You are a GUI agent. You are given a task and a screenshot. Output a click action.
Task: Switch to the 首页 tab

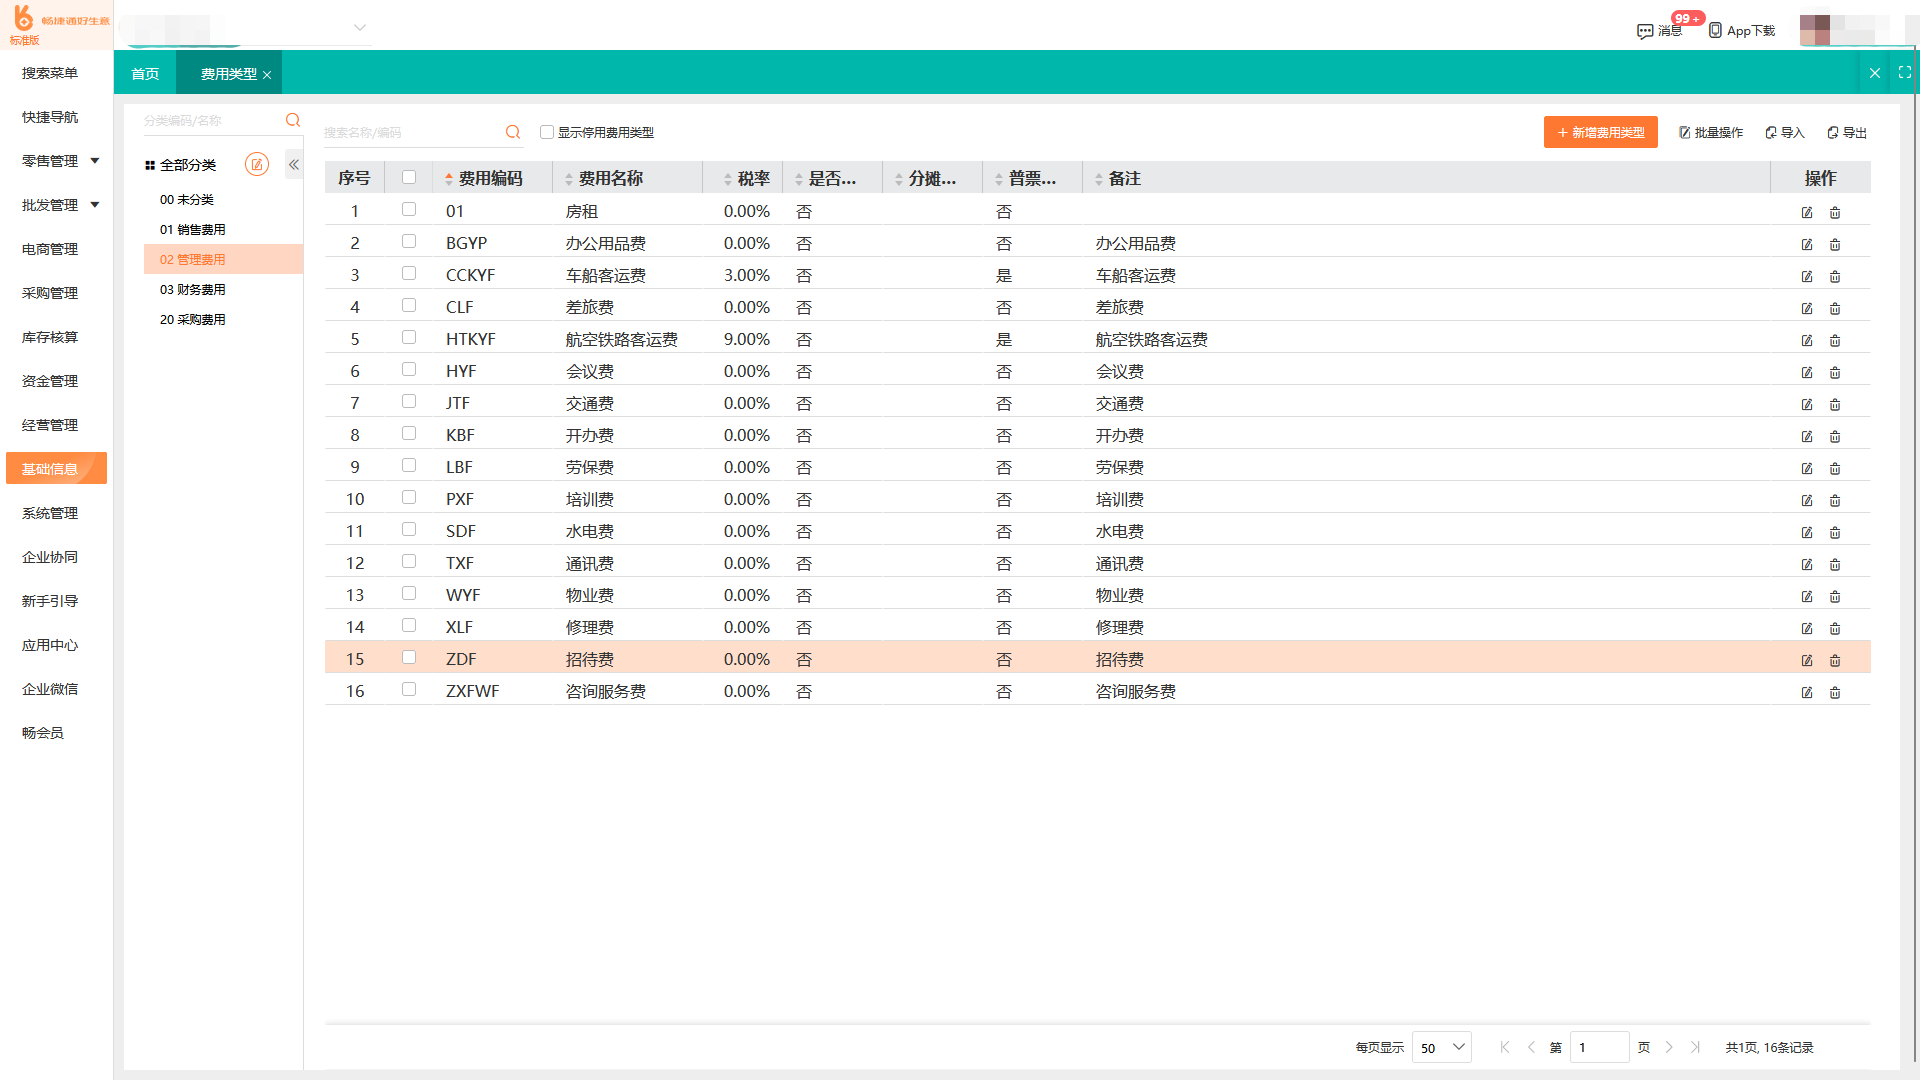(145, 74)
